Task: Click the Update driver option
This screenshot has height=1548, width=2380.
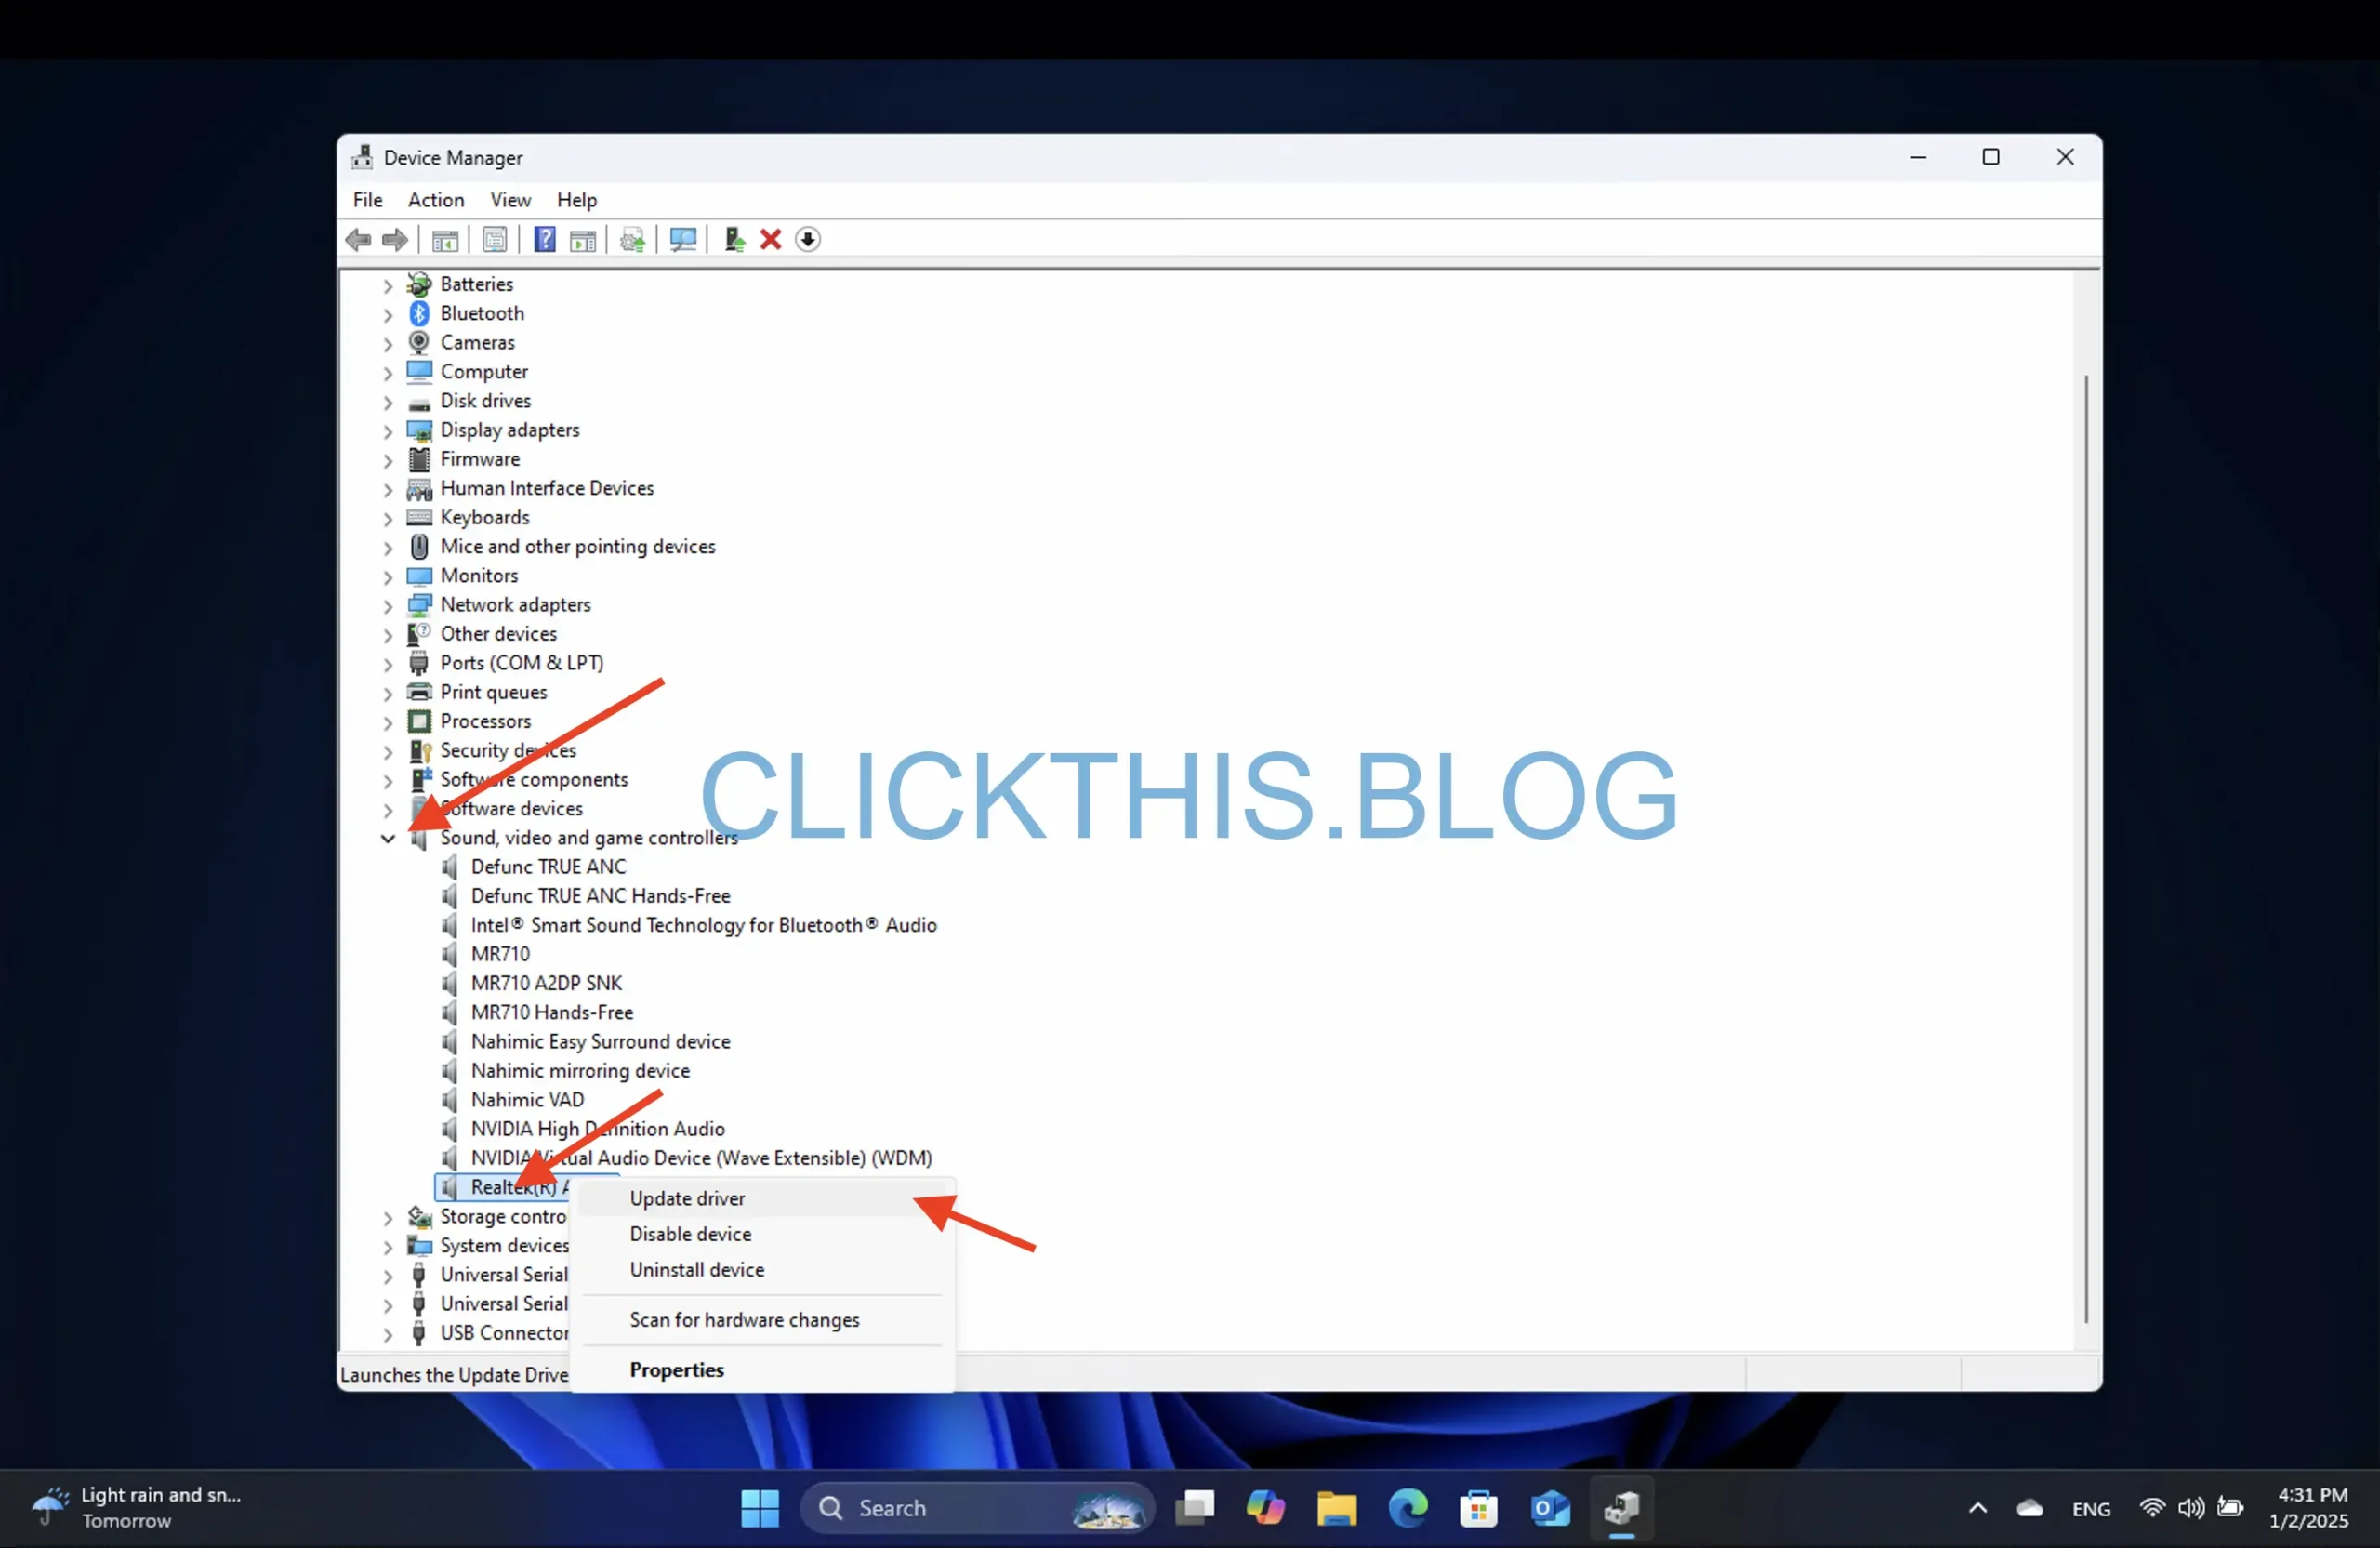Action: (687, 1197)
